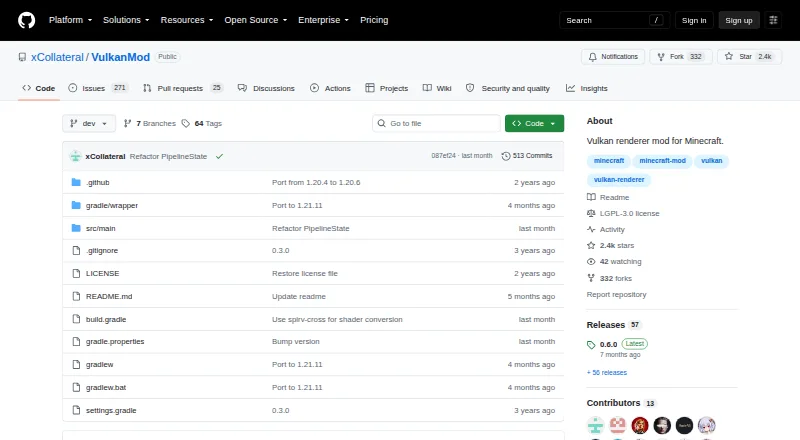The width and height of the screenshot is (800, 440).
Task: Click the tag icon beside release 0.6.0
Action: pos(591,345)
